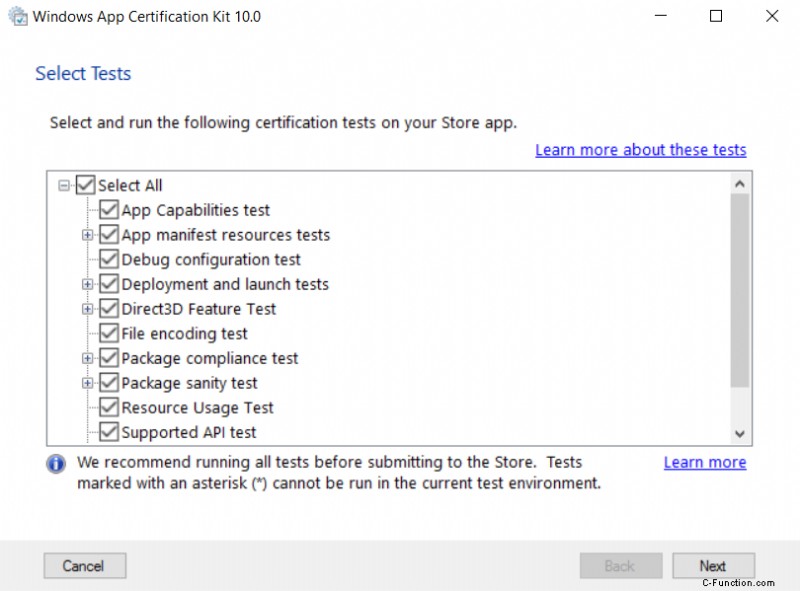The image size is (800, 591).
Task: Click the blue information icon
Action: 57,464
